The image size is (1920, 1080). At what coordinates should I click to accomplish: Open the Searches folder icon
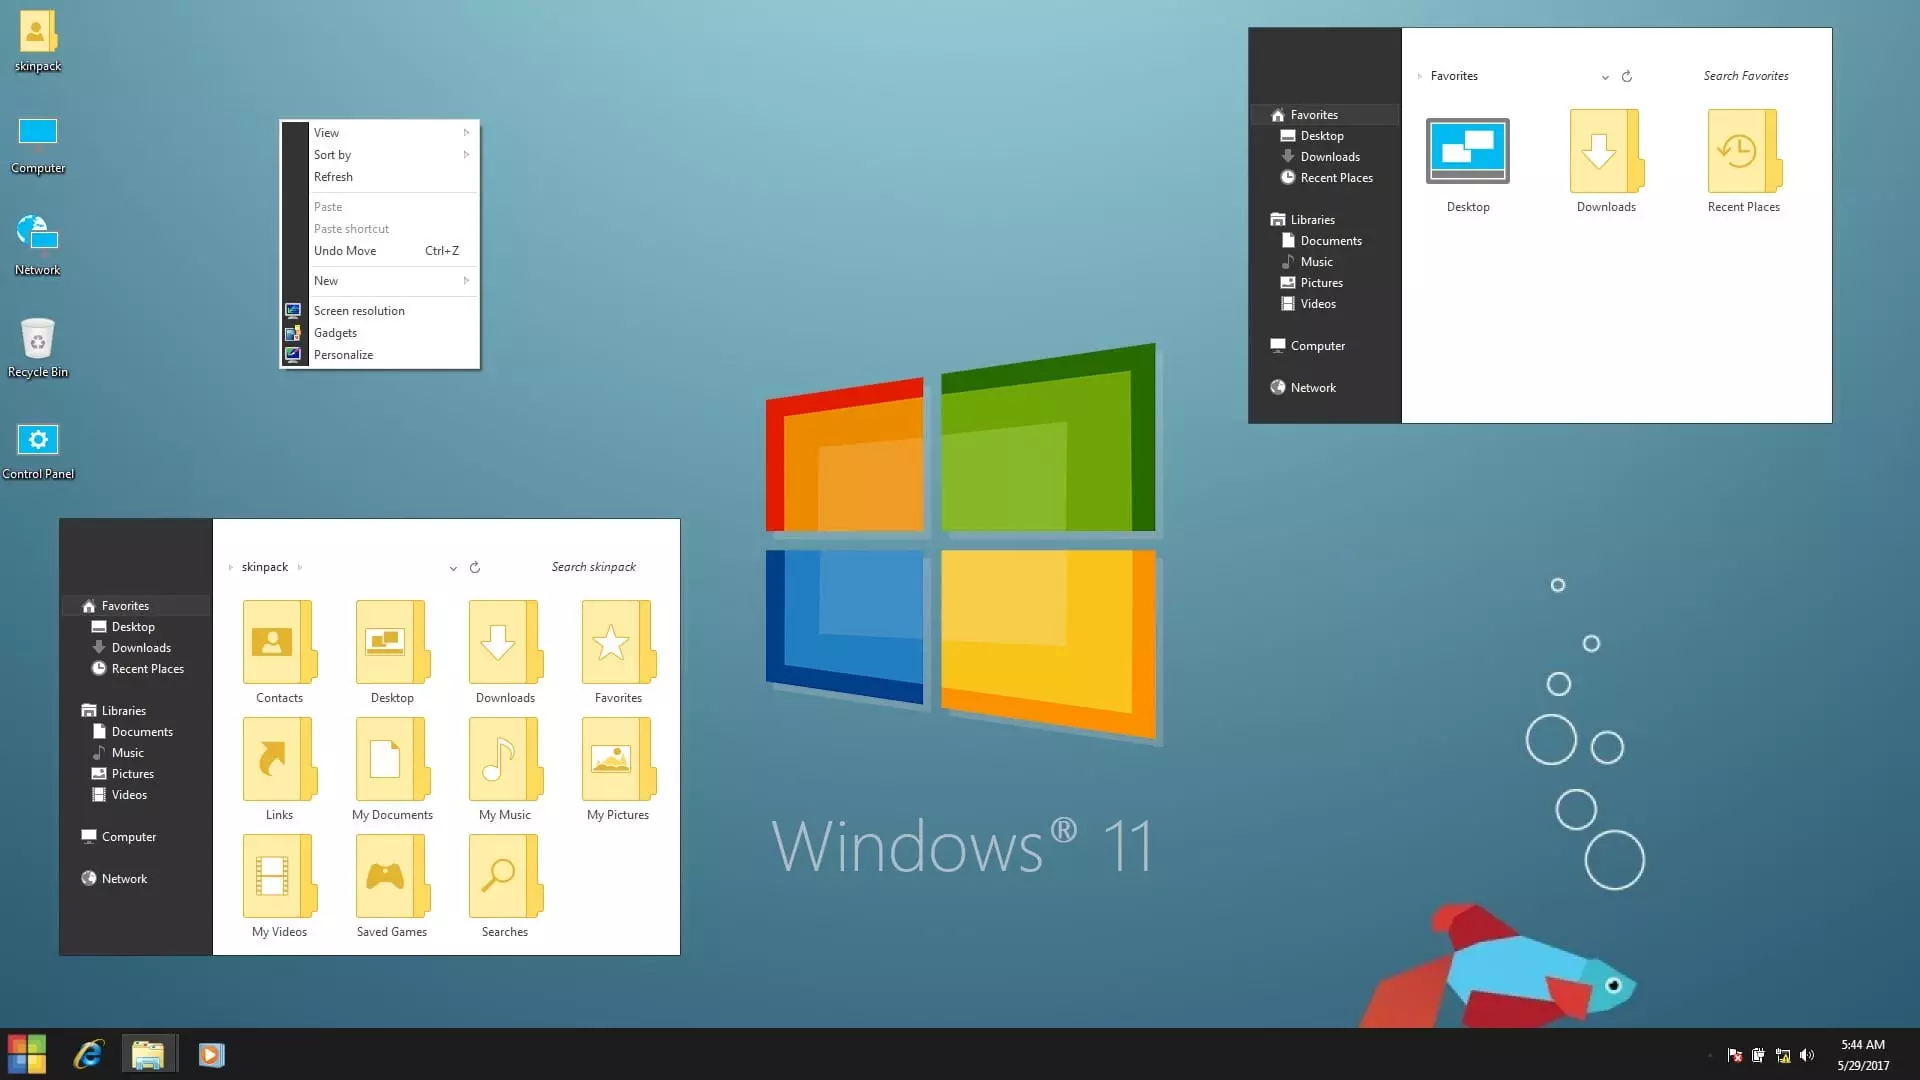tap(504, 877)
